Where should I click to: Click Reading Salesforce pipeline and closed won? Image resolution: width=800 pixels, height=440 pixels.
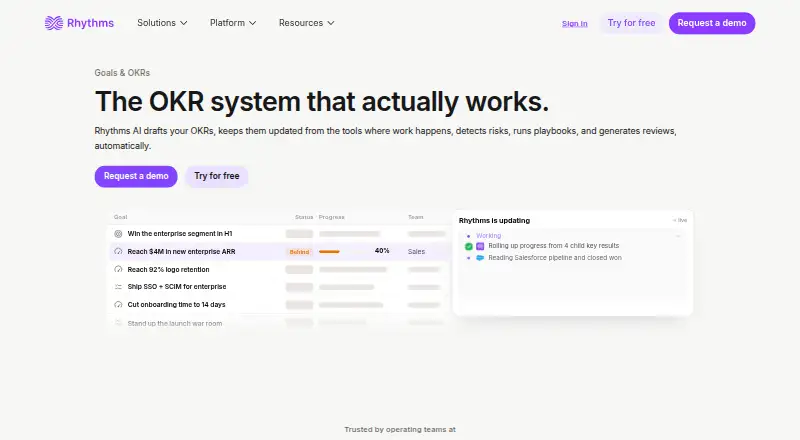point(555,258)
